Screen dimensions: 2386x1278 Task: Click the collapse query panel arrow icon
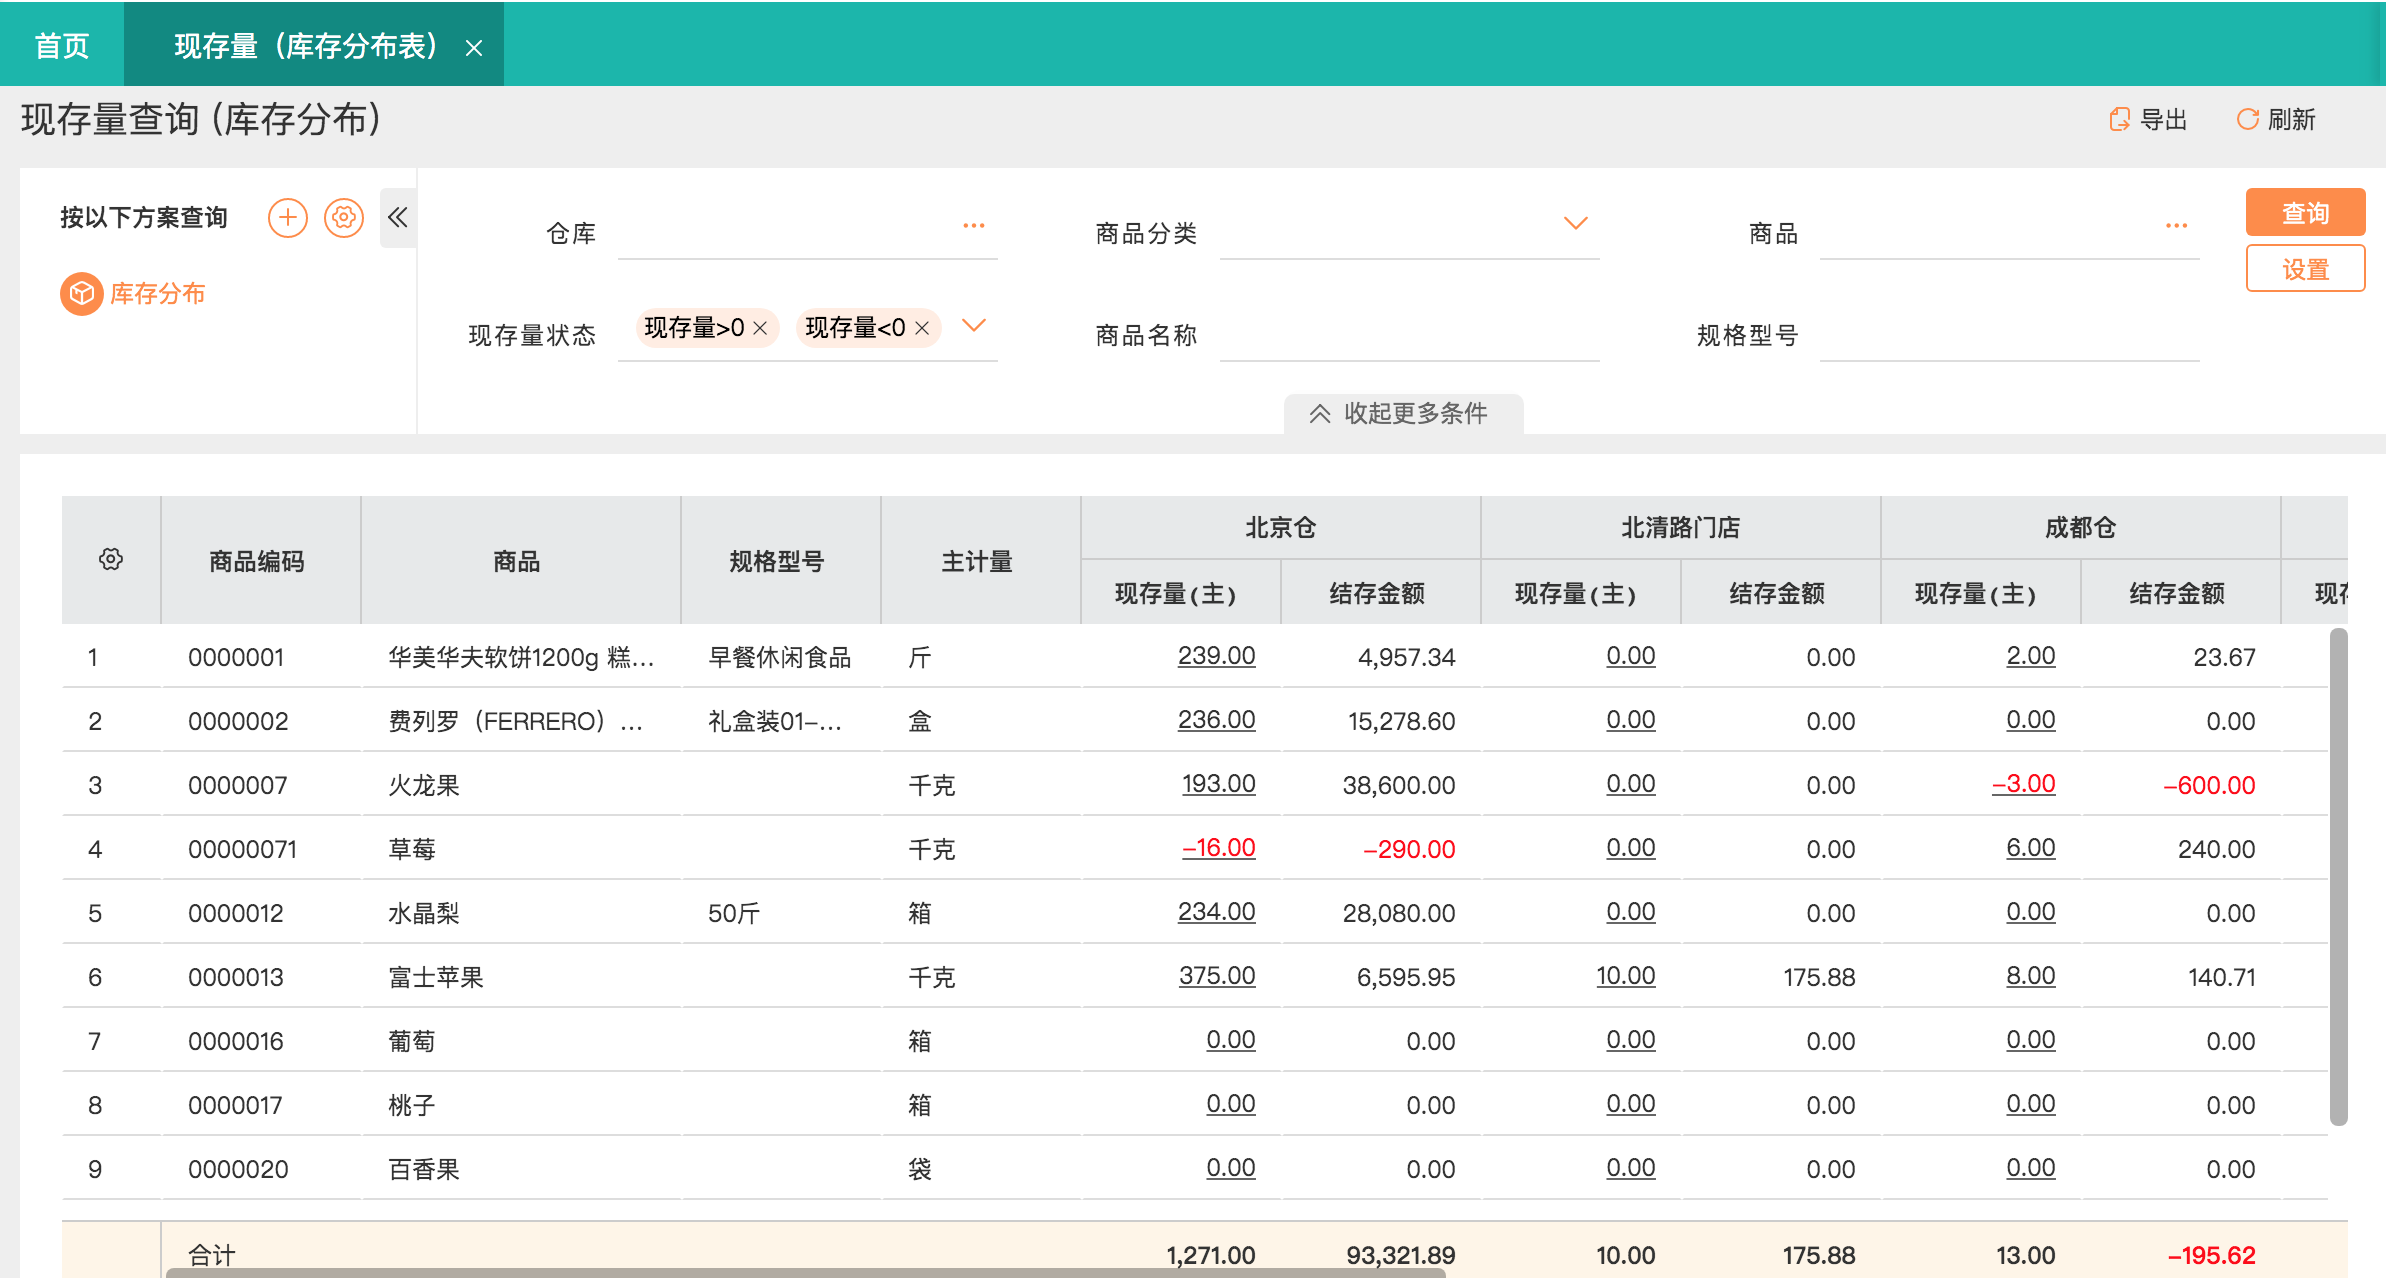tap(398, 218)
